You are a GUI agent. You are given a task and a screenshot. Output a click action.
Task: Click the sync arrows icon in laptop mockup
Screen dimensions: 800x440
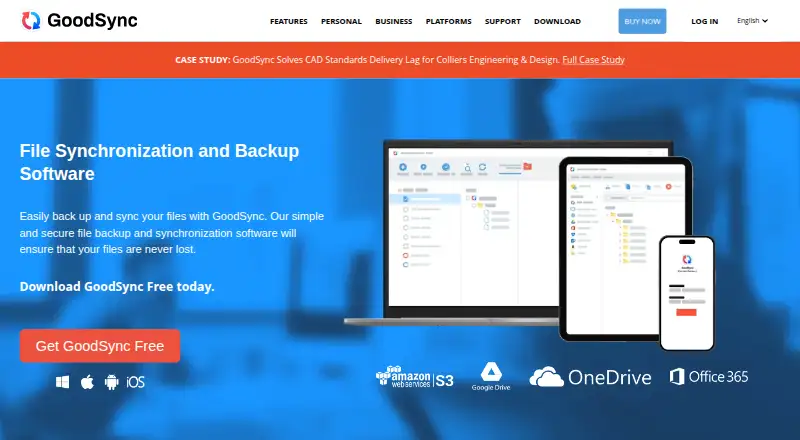tap(482, 167)
